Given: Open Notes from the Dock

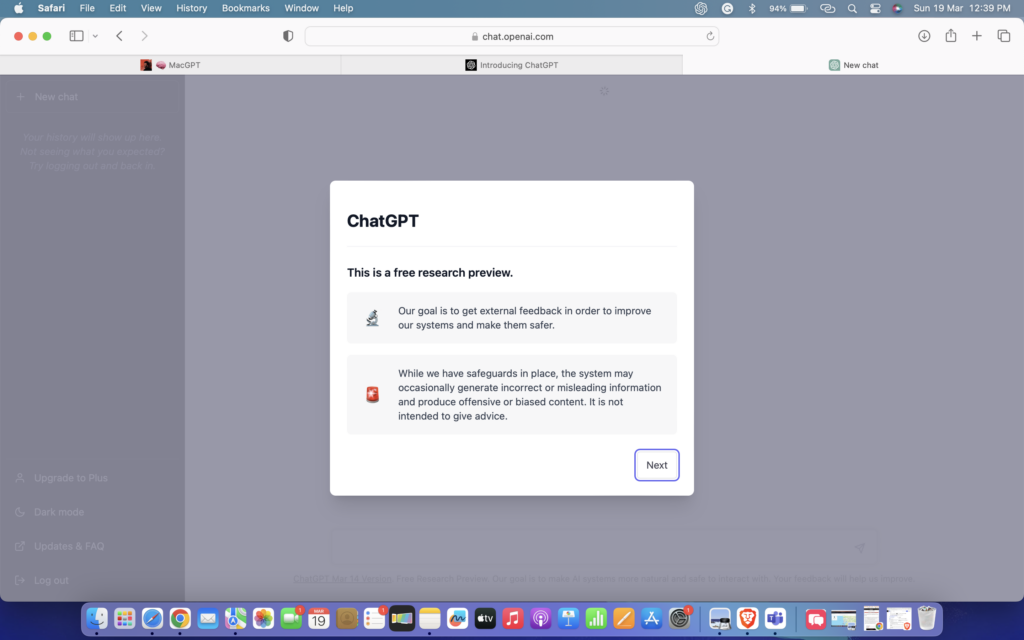Looking at the screenshot, I should tap(430, 618).
